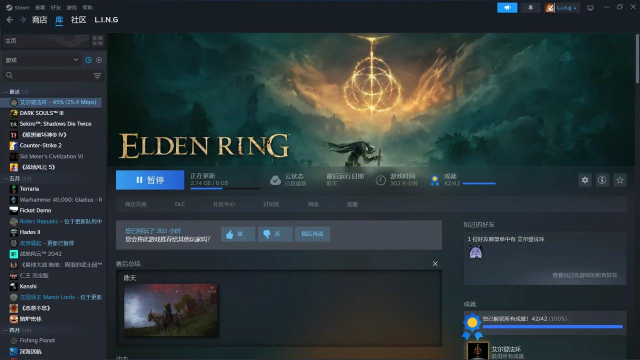The width and height of the screenshot is (640, 360).
Task: Click the play time clock icon
Action: [380, 180]
